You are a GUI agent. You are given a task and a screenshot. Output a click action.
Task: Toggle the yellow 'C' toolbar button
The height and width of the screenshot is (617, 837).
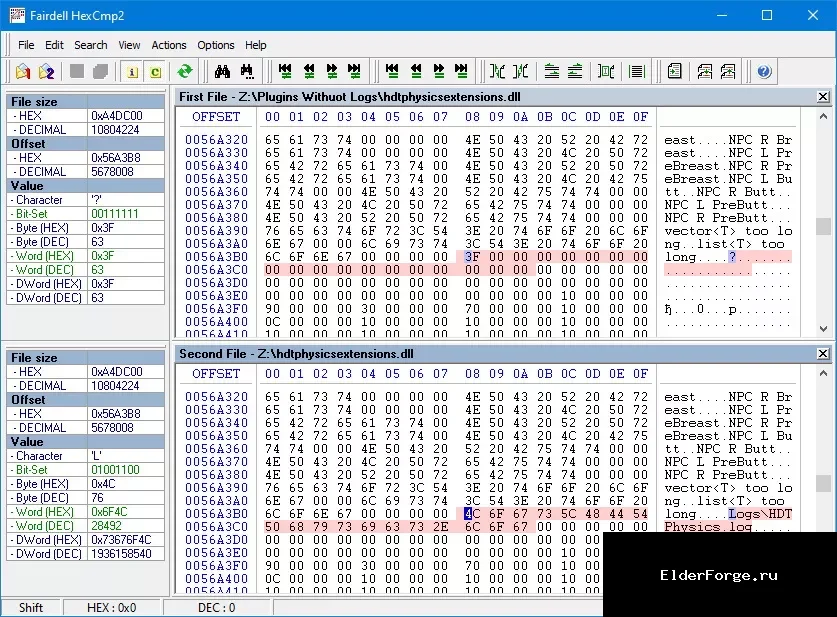(155, 71)
